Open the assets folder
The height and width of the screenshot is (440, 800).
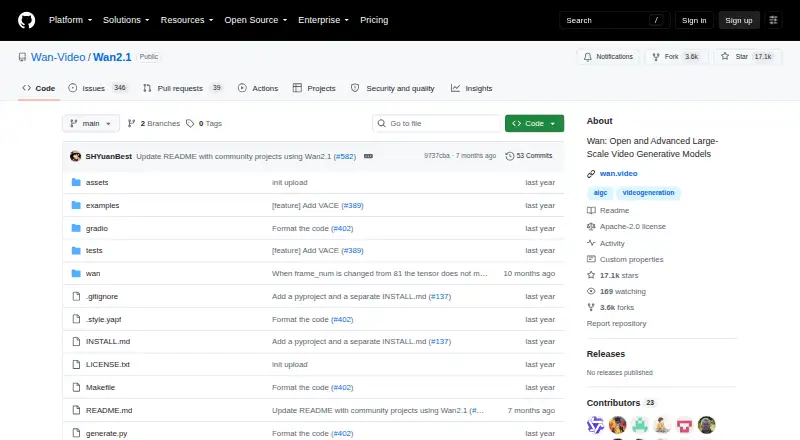(x=97, y=182)
